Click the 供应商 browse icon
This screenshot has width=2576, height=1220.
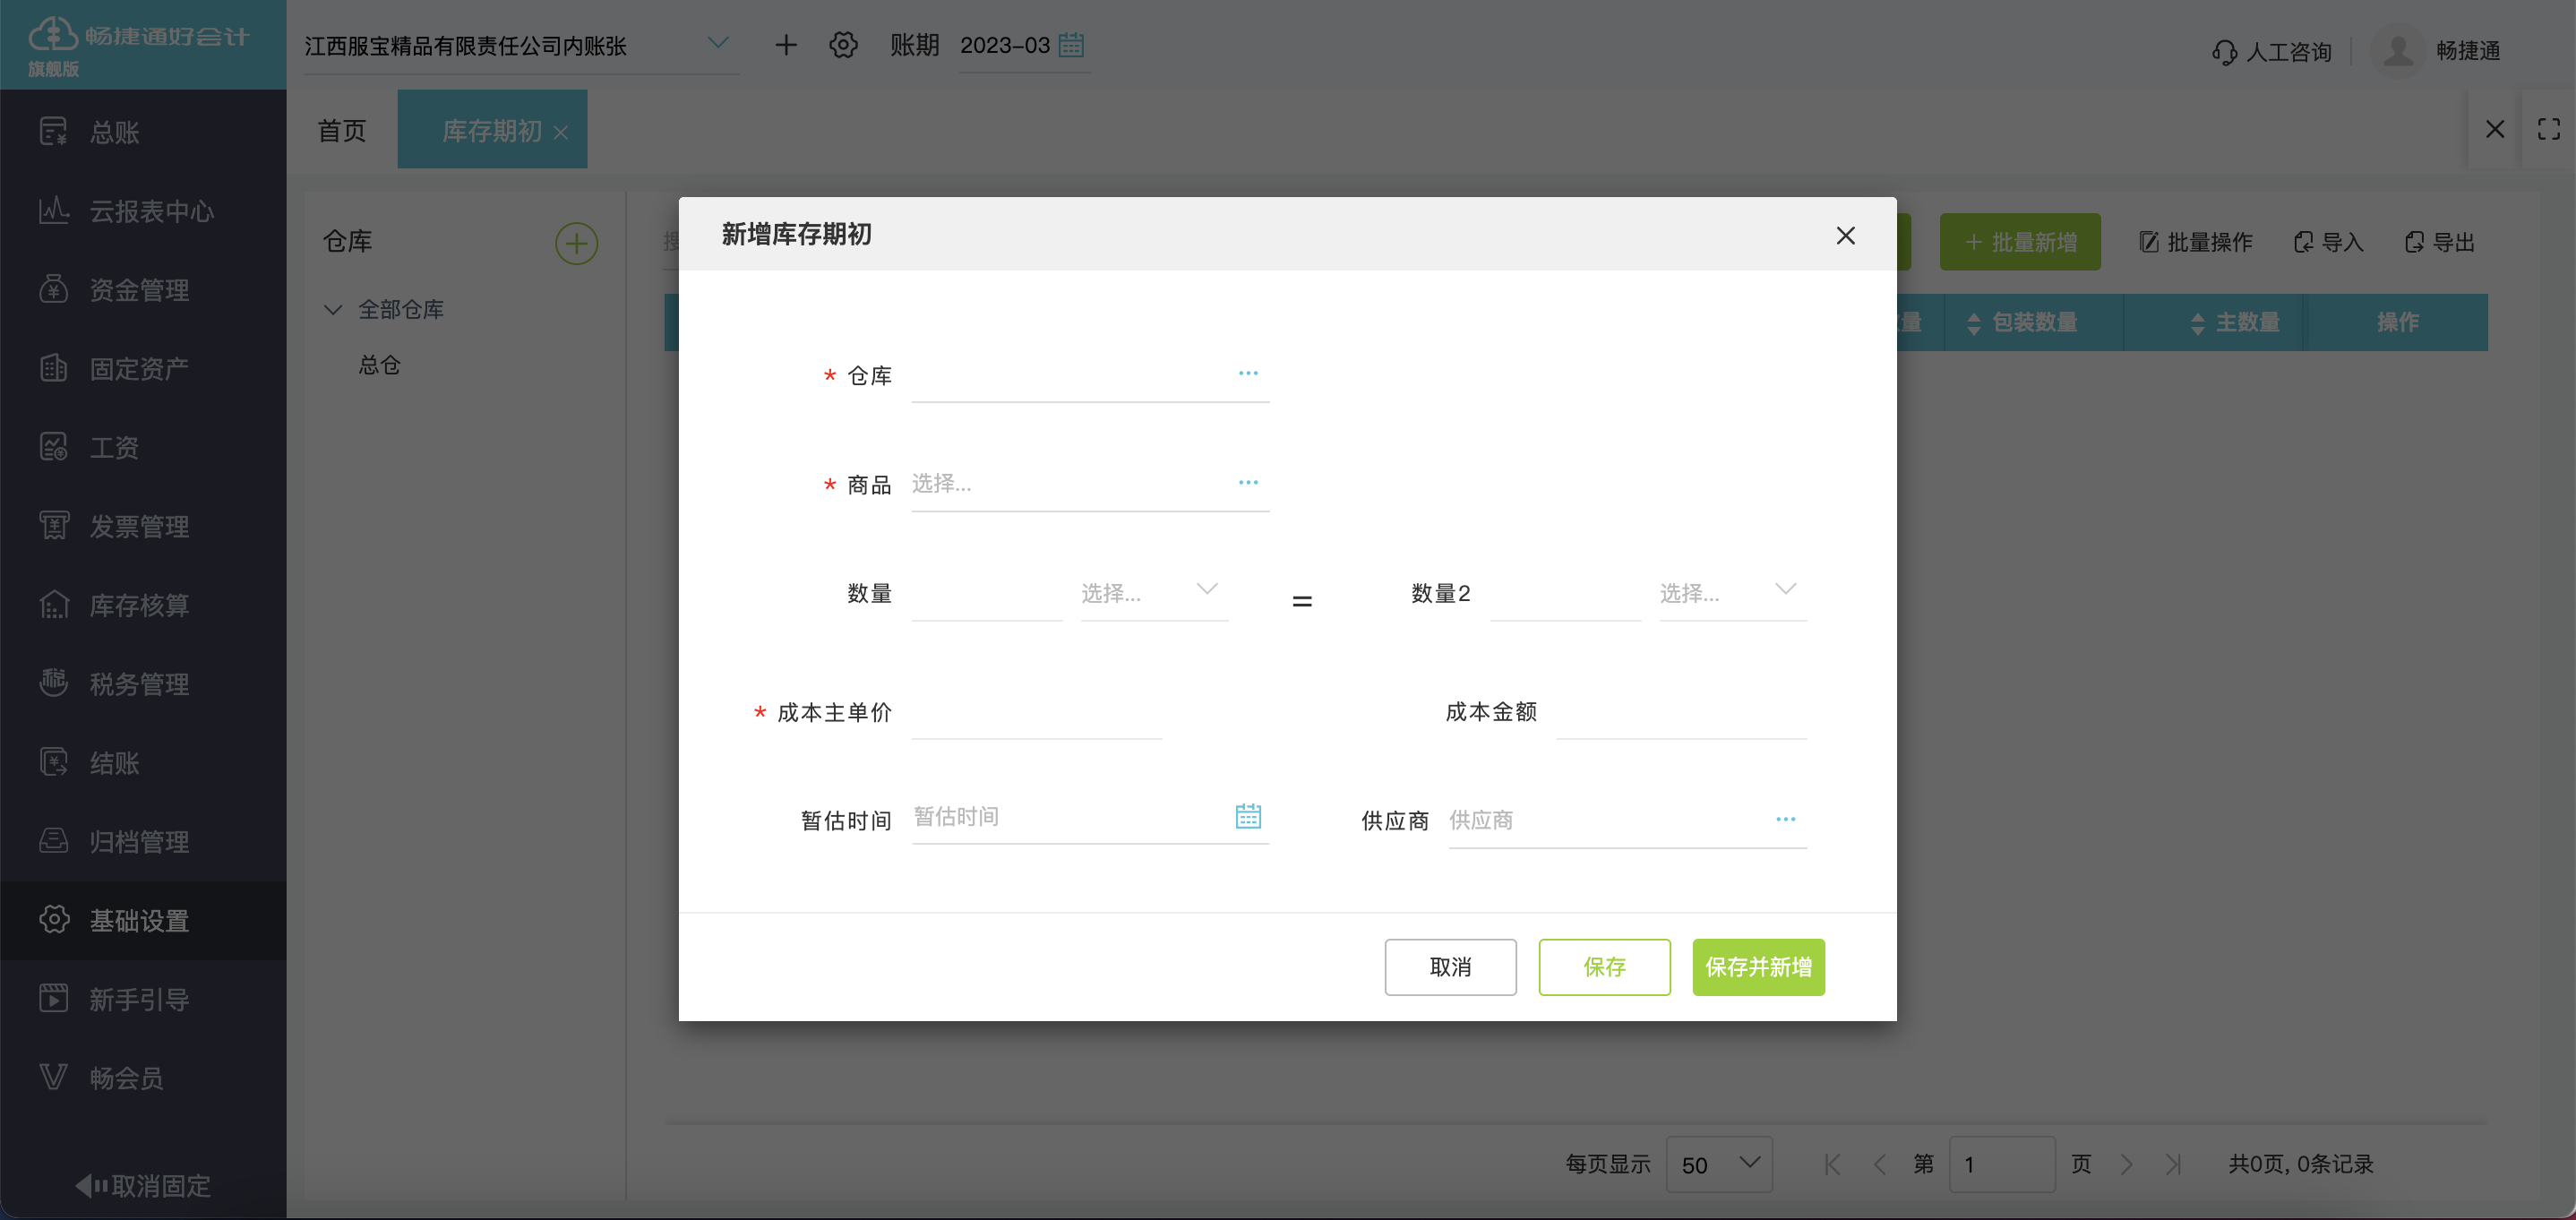[1788, 818]
